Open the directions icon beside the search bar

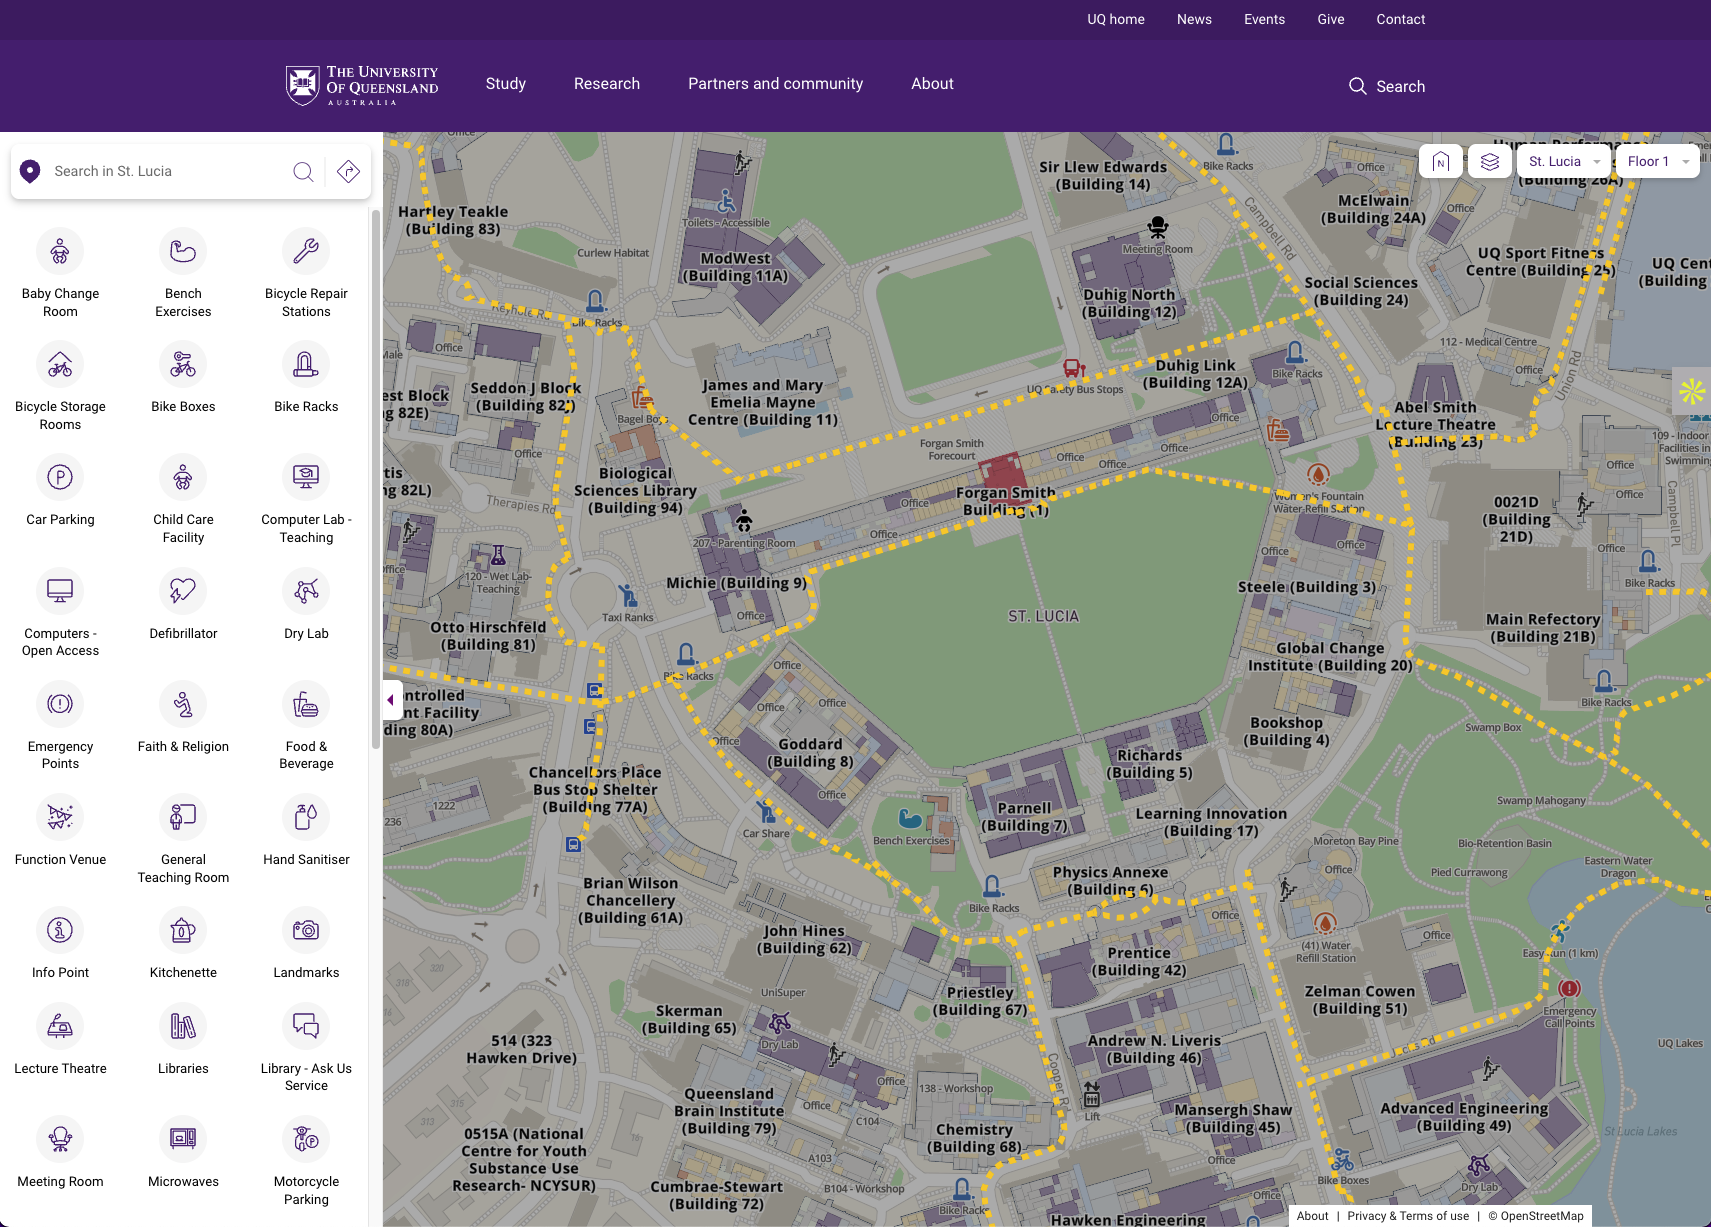(x=348, y=171)
